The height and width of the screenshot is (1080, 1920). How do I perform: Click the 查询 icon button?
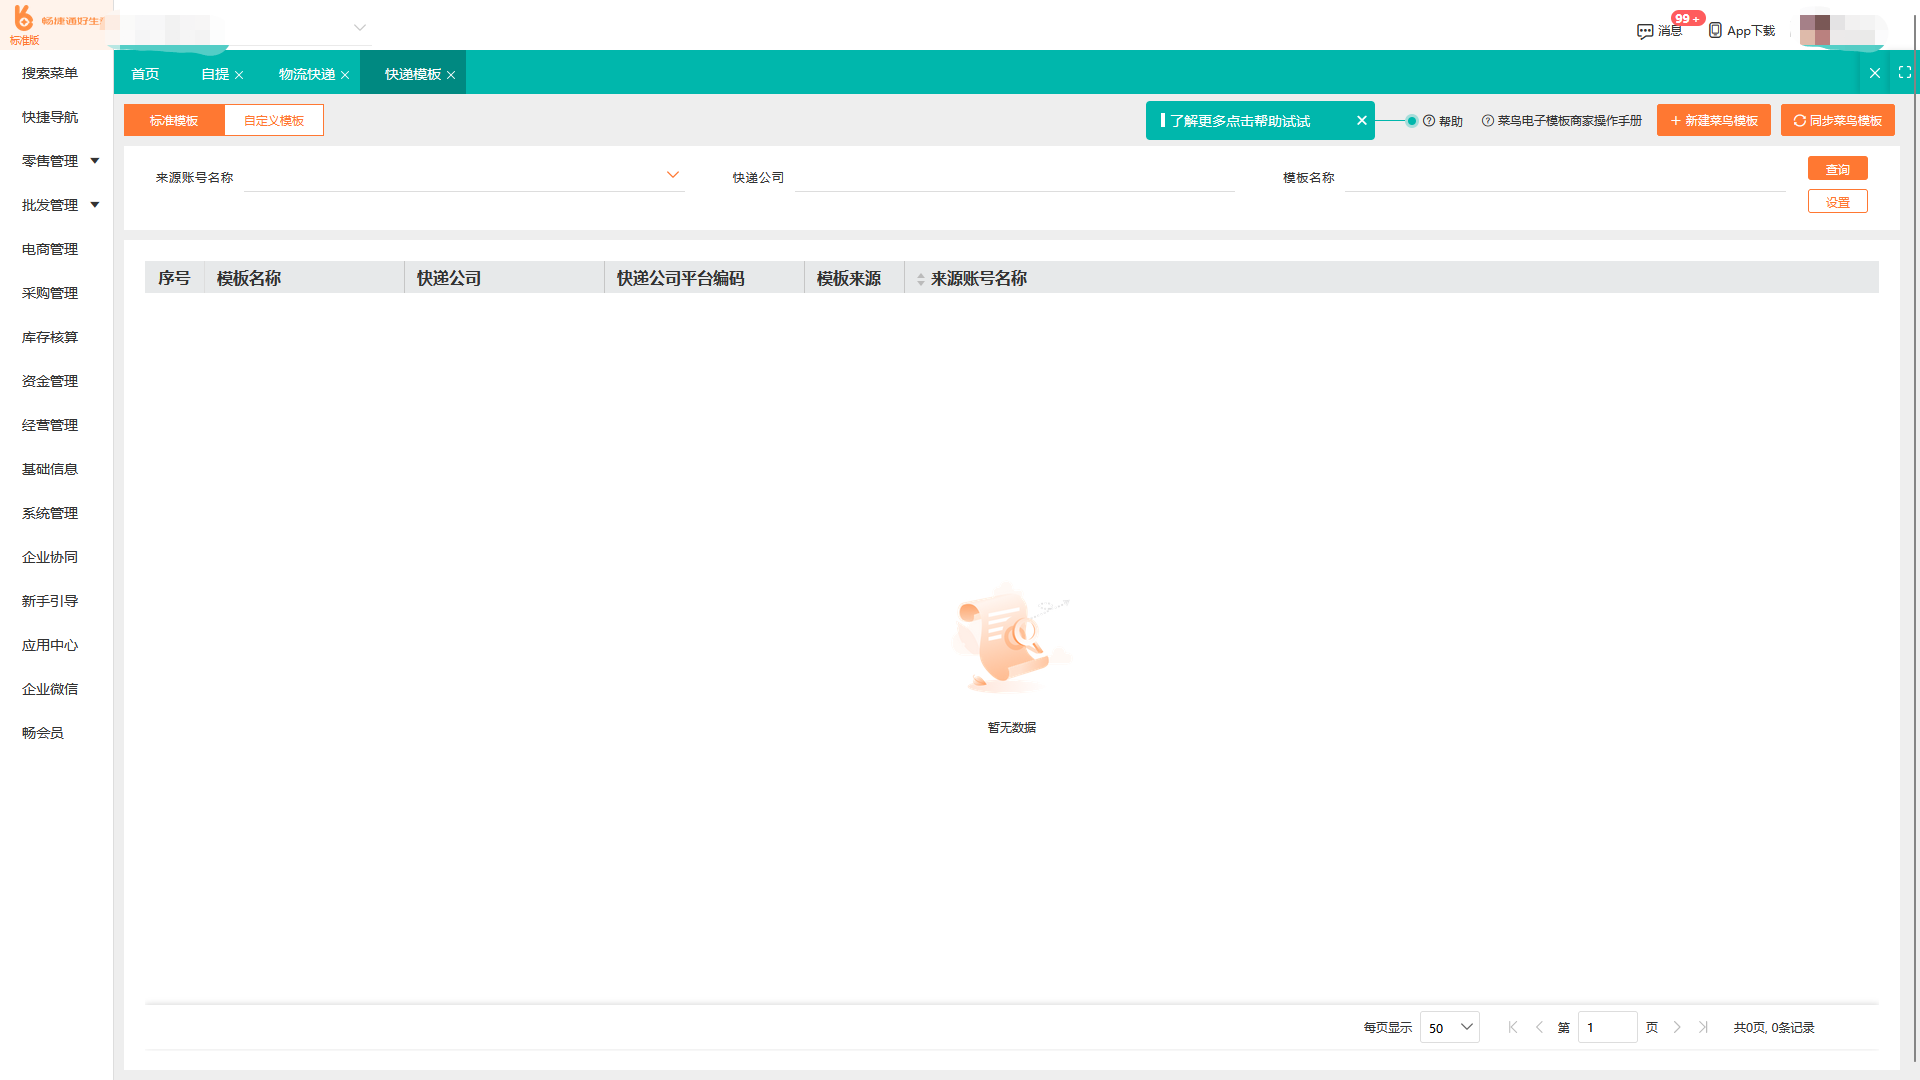tap(1837, 169)
